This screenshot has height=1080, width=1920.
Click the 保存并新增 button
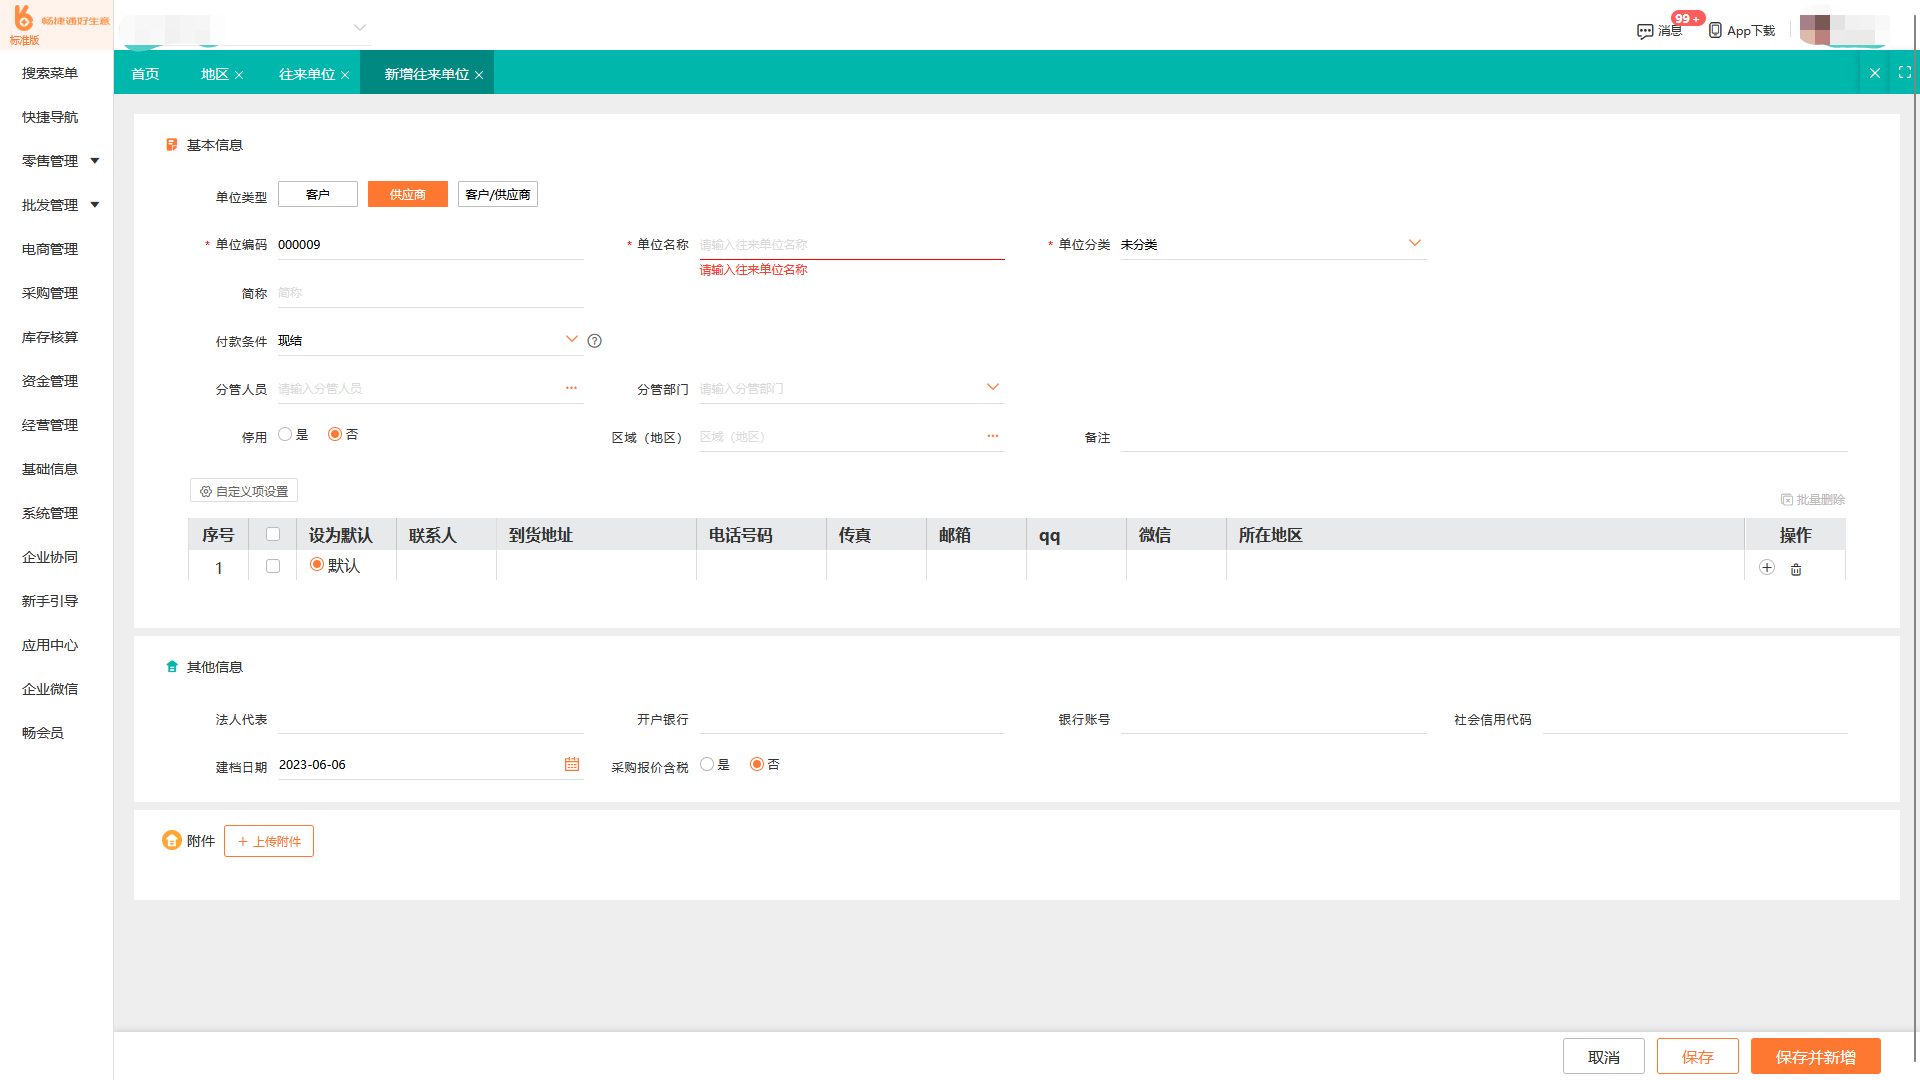1812,1054
